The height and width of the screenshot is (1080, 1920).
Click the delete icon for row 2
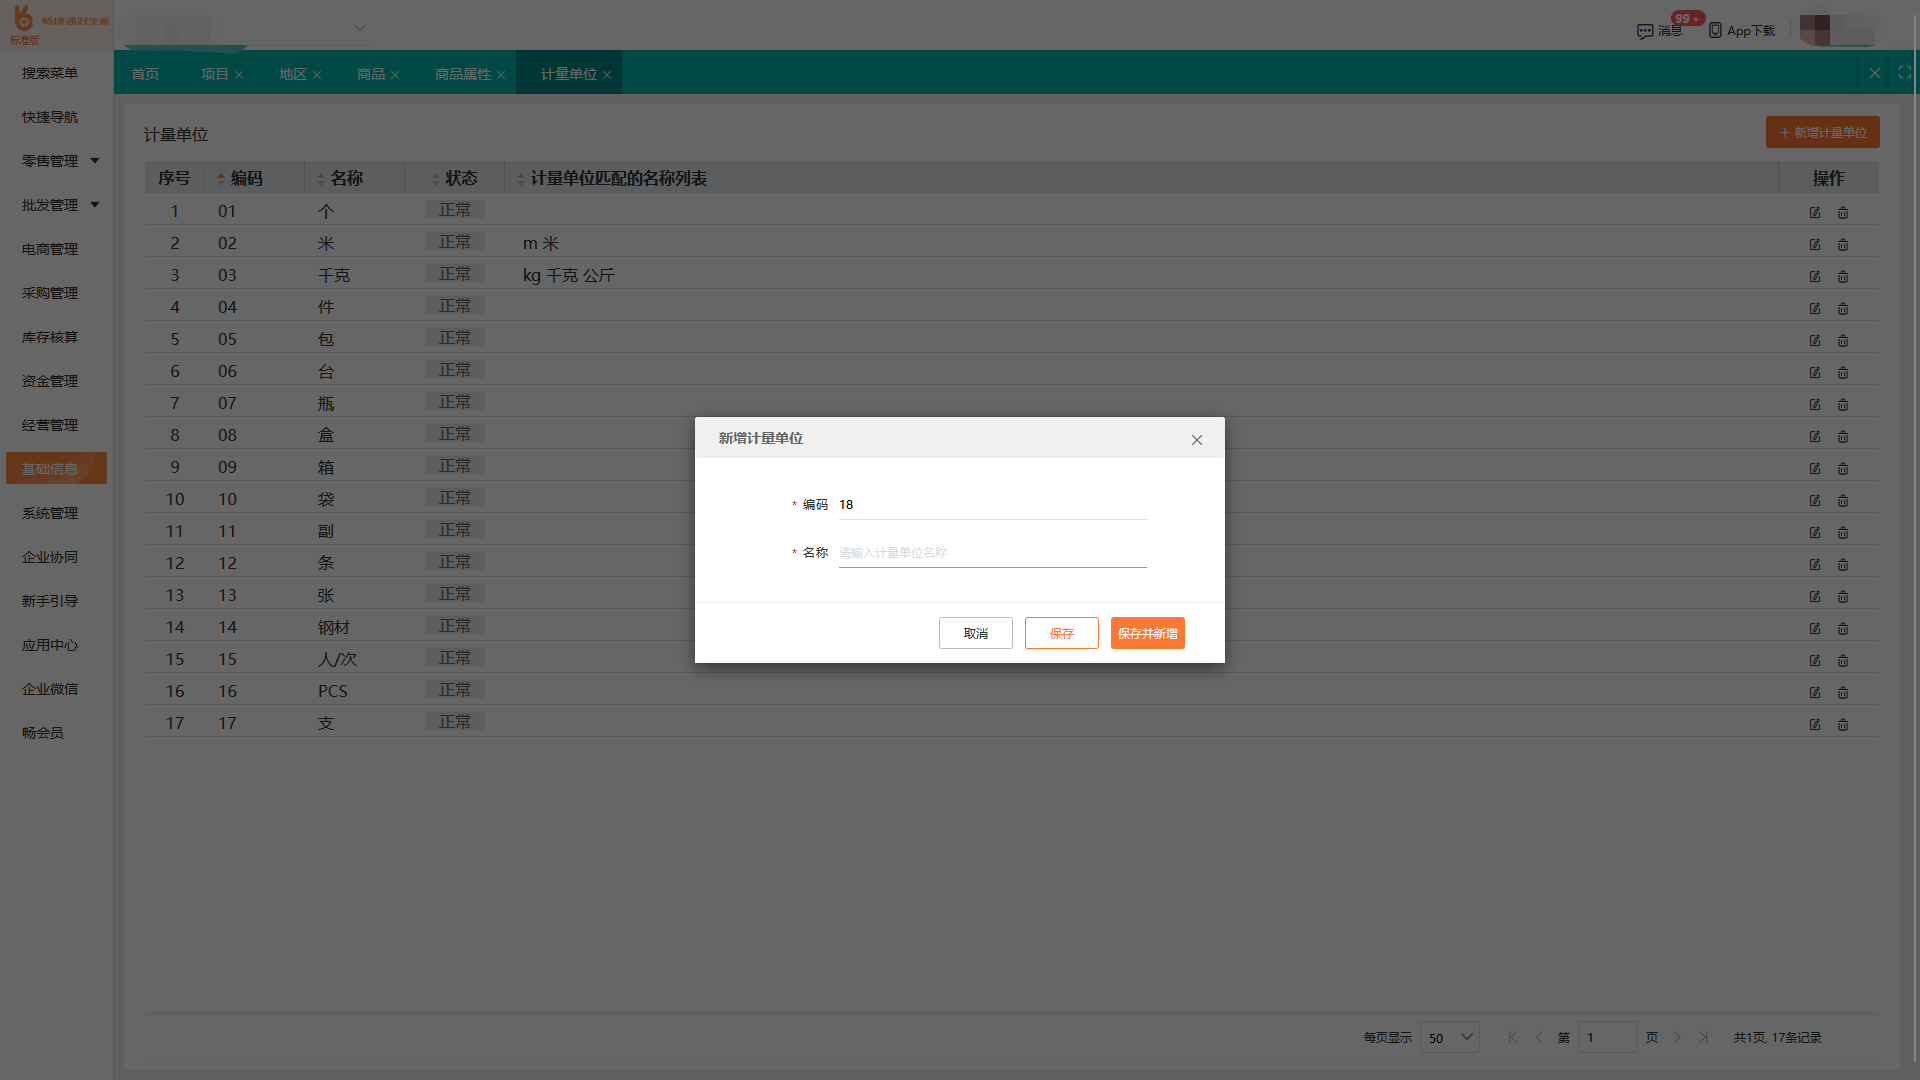pos(1844,244)
